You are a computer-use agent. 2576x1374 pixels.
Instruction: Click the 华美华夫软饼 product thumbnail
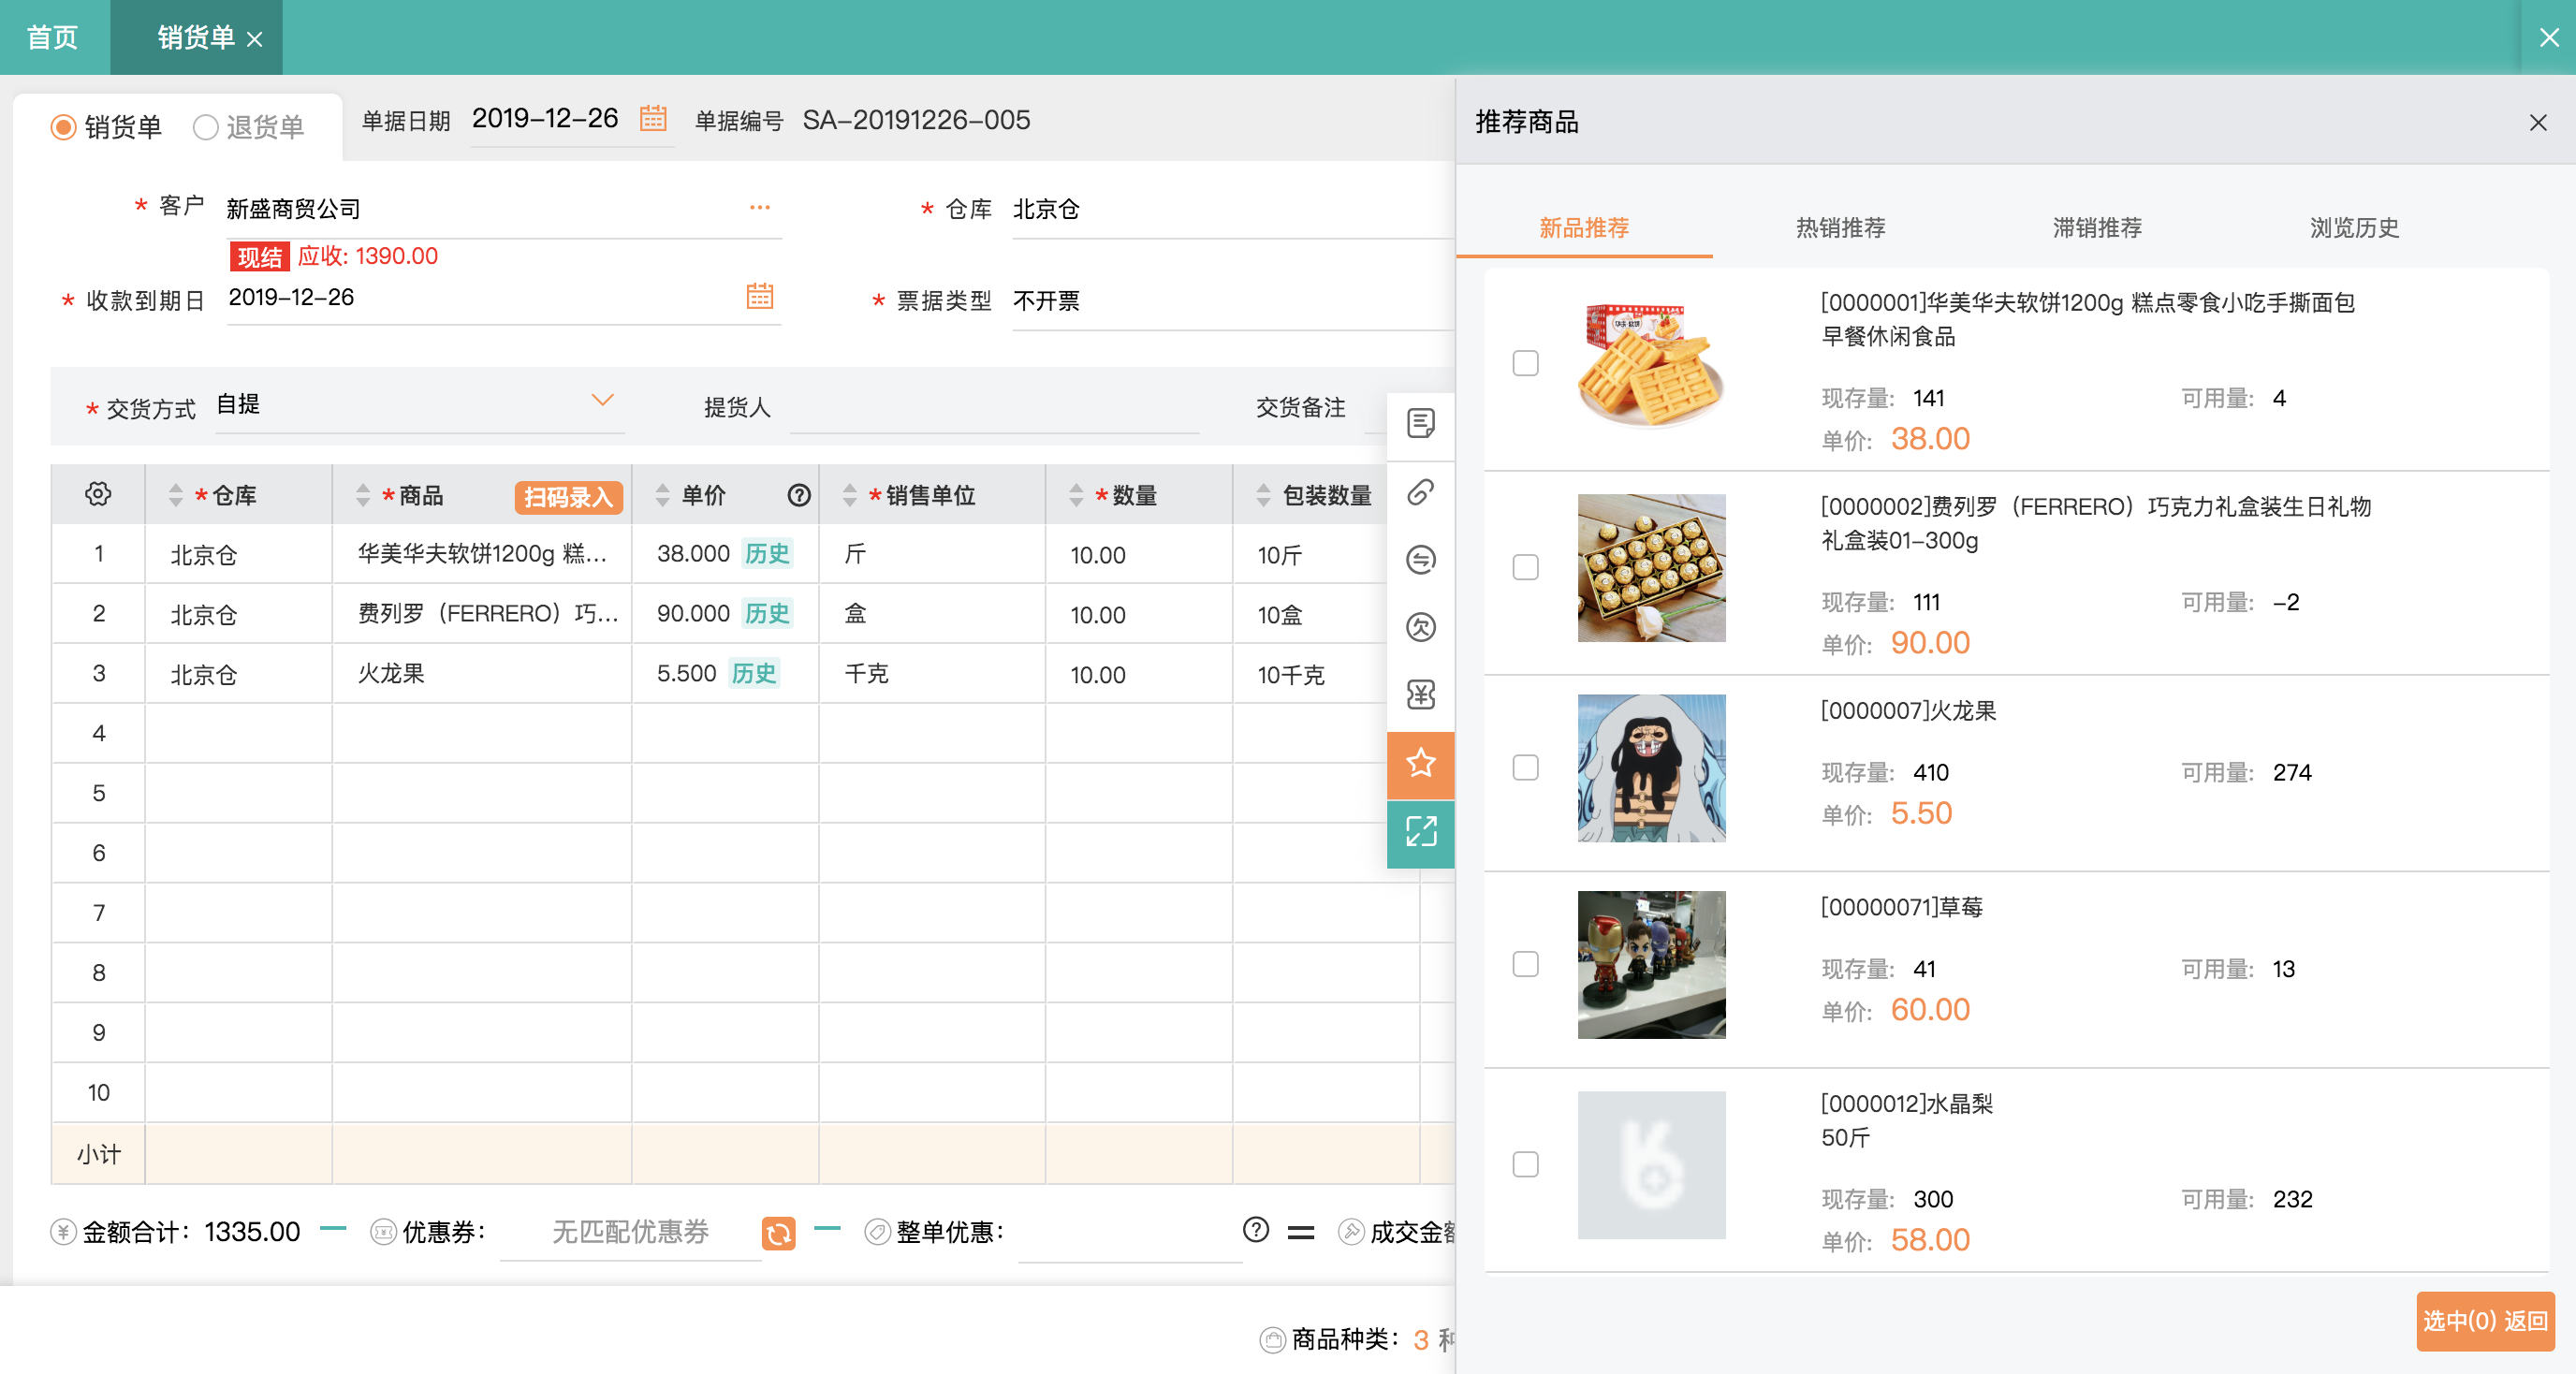[1651, 364]
